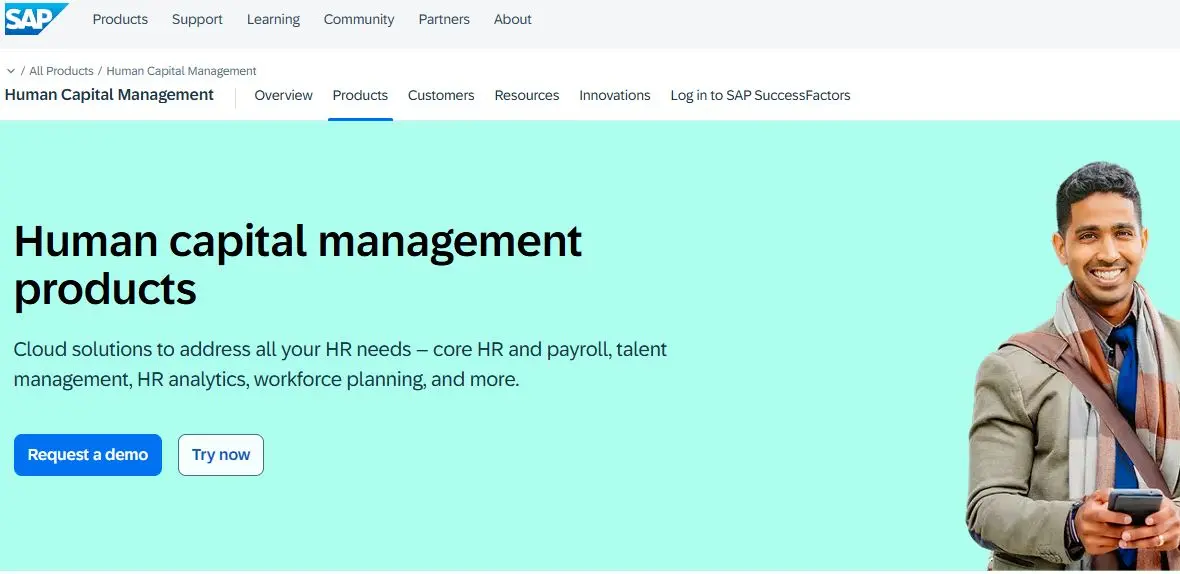This screenshot has width=1180, height=574.
Task: Open the Community menu
Action: pos(359,20)
